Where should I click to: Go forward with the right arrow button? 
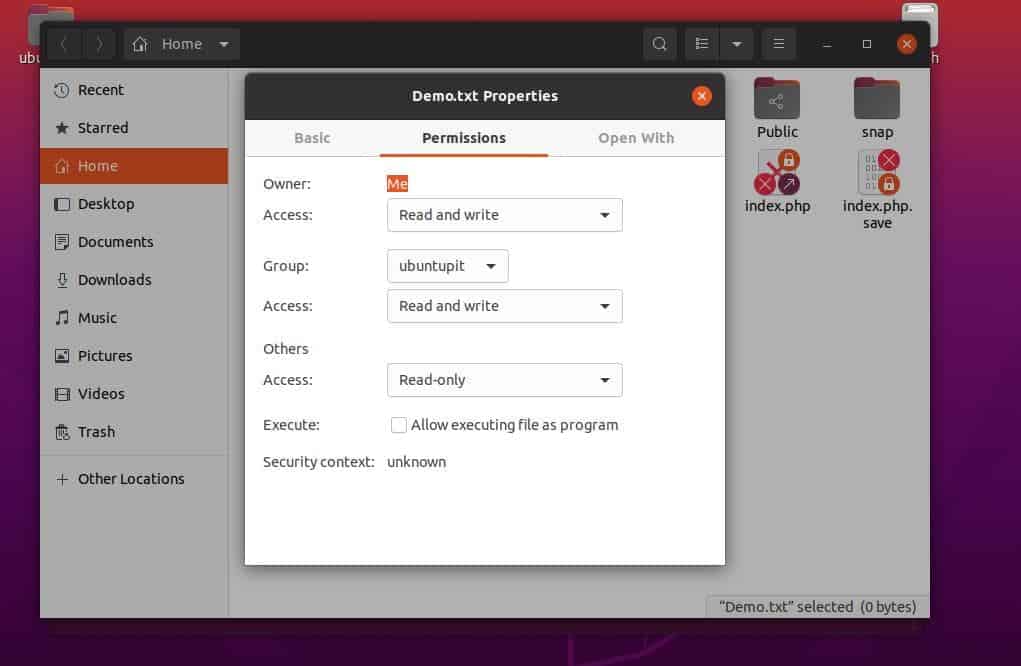(x=98, y=44)
